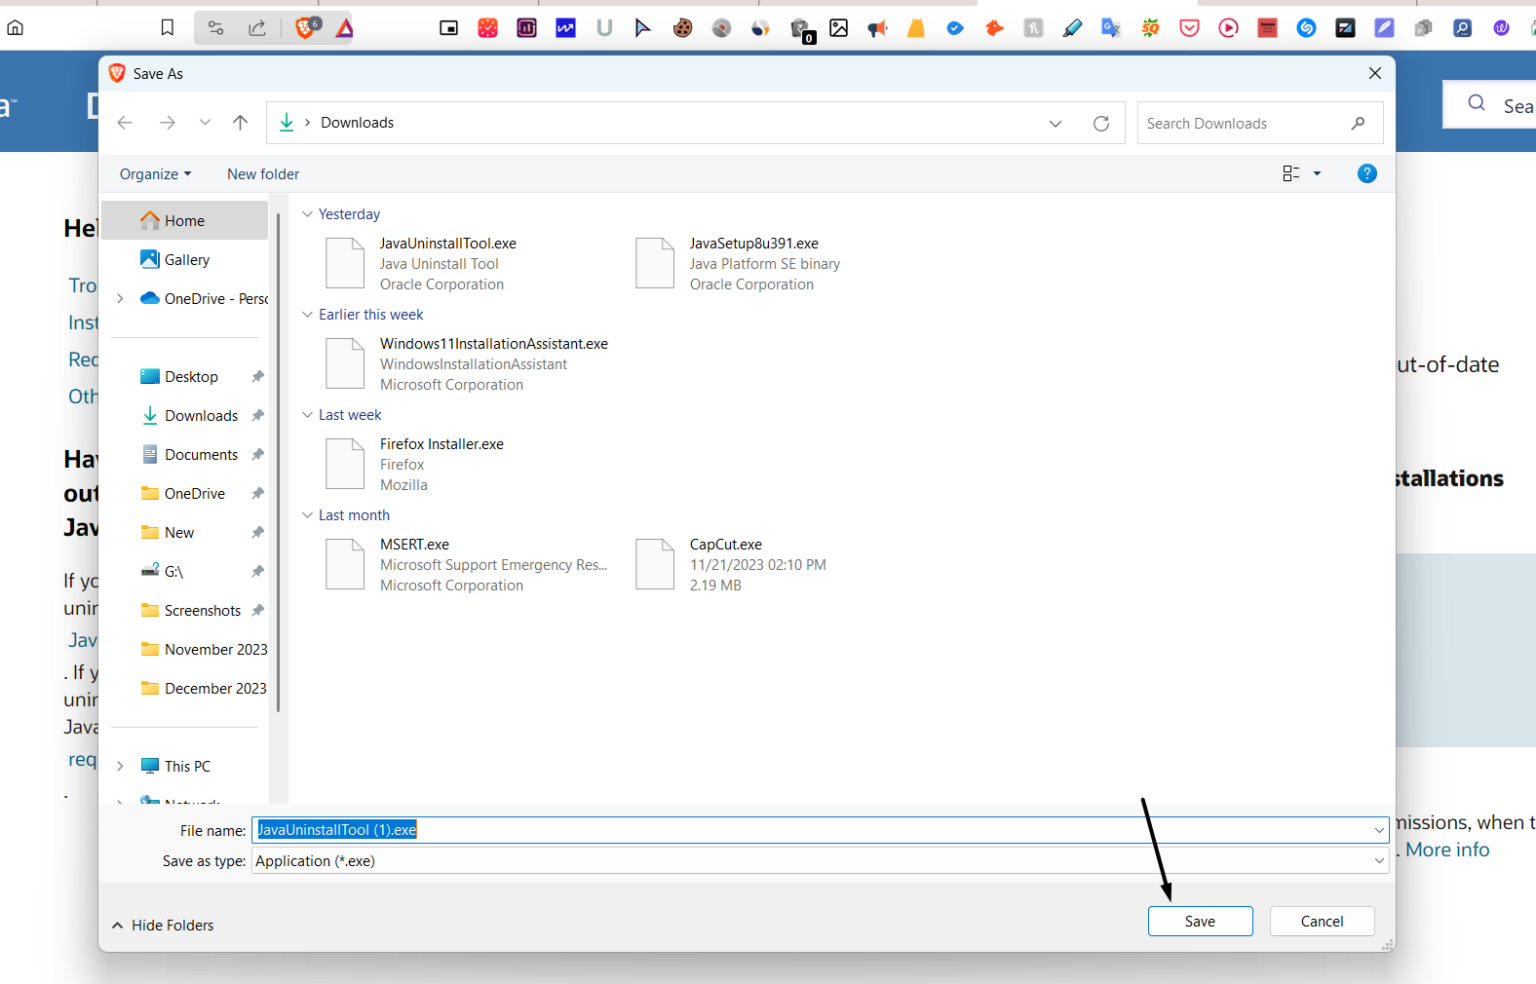Click the New folder command
The image size is (1536, 984).
pyautogui.click(x=263, y=173)
